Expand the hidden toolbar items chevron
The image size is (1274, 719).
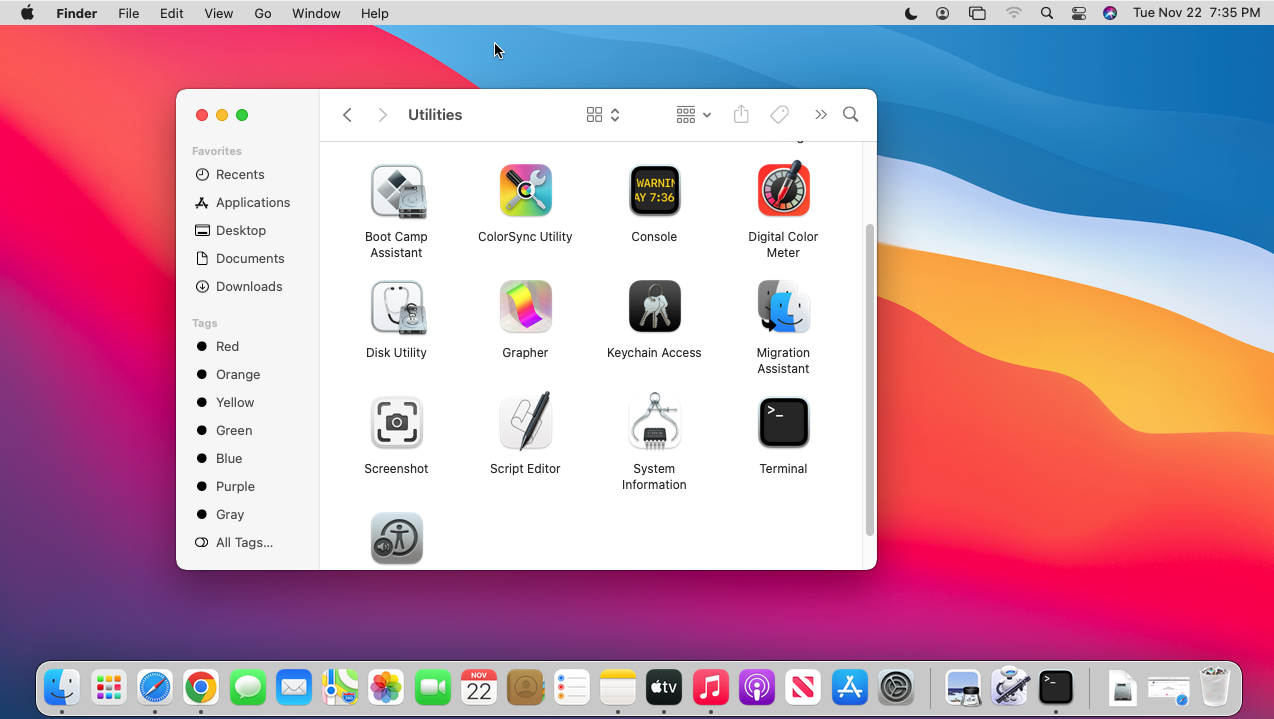coord(820,114)
